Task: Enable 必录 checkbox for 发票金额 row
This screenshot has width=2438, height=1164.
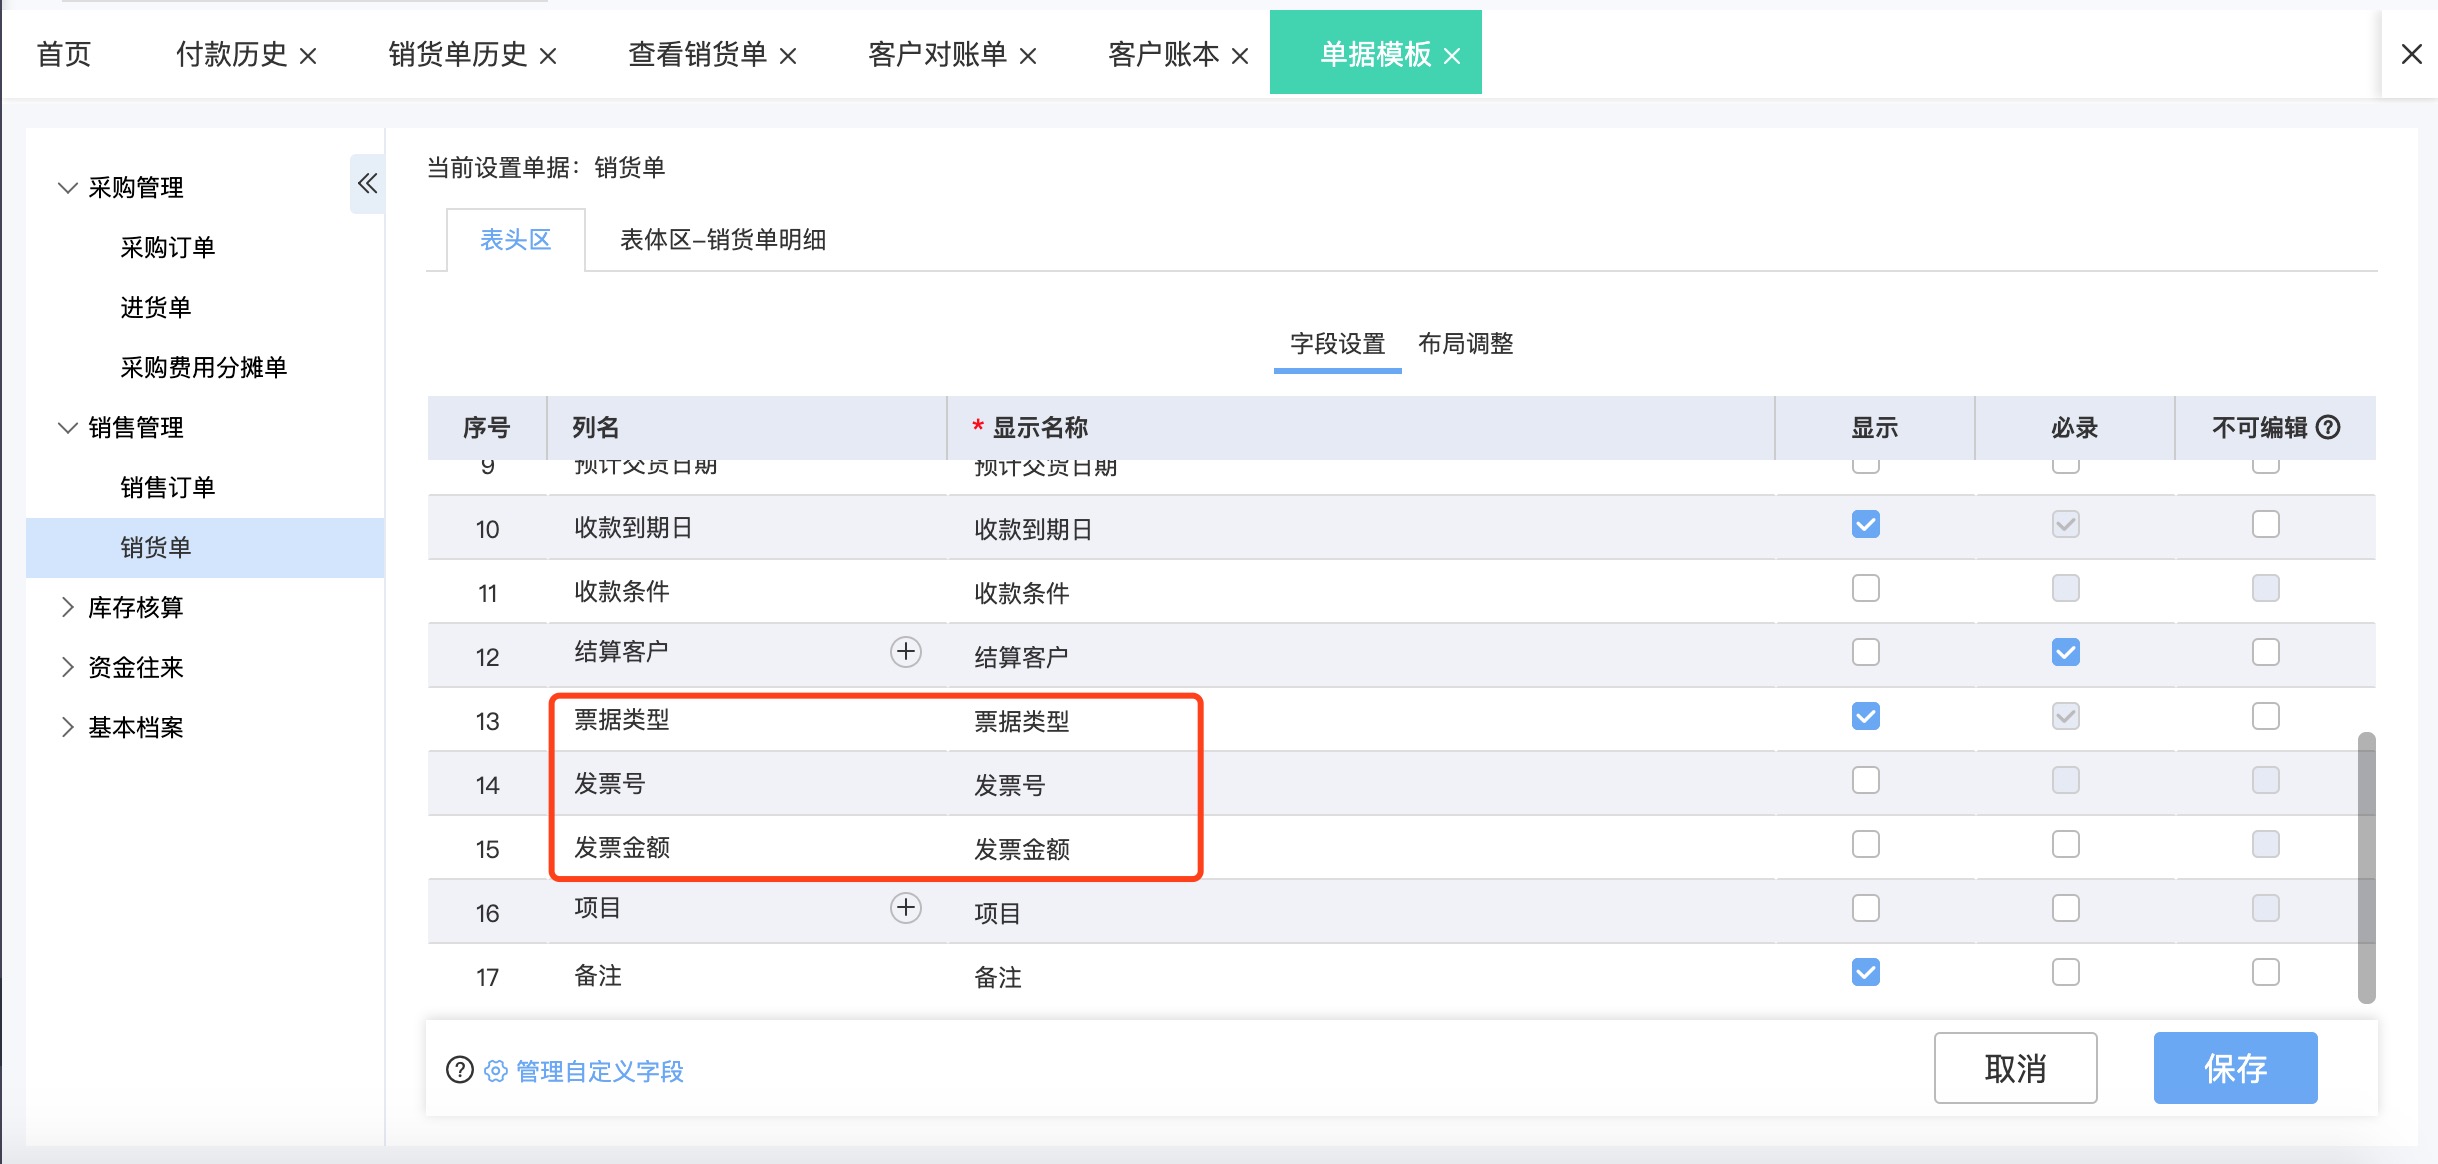Action: coord(2066,847)
